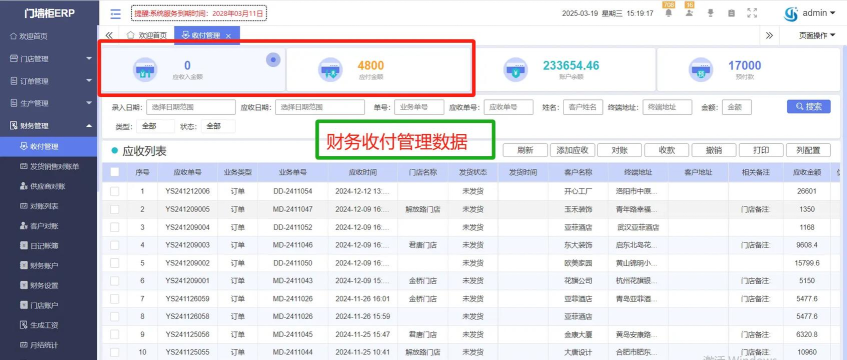Open the clipboard icon in the top bar
847x360 pixels.
[731, 13]
